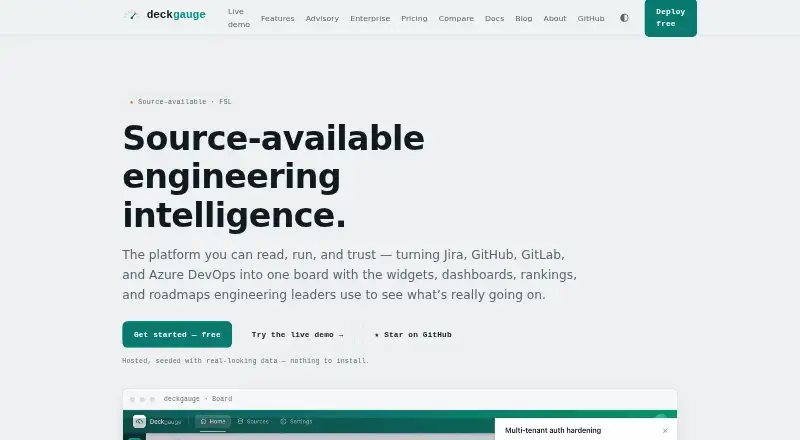
Task: Click the deckgauge gauge logo icon
Action: (131, 15)
